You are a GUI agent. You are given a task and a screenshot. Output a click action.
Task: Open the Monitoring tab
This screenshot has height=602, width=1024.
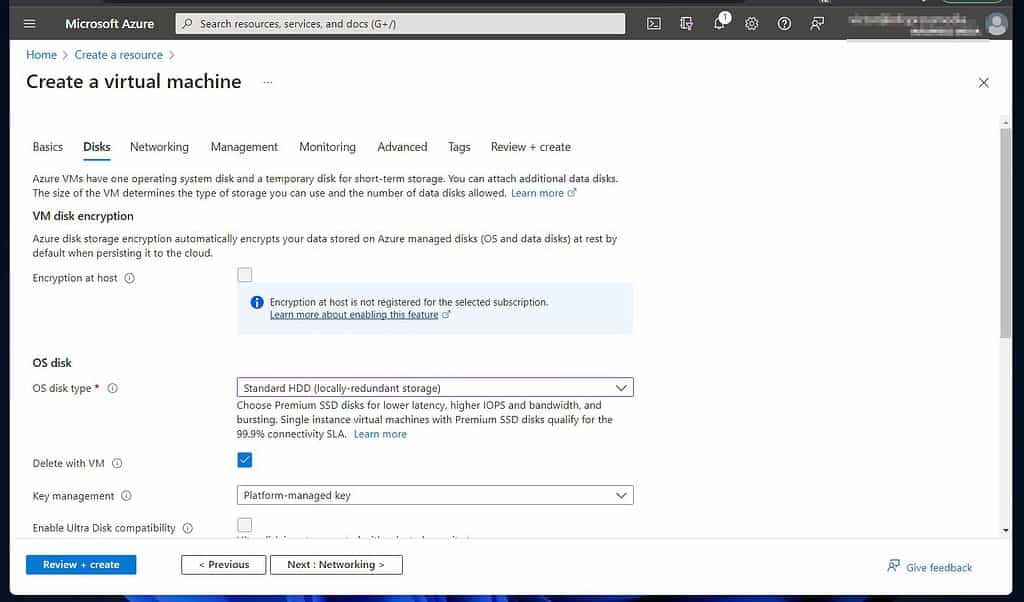pyautogui.click(x=327, y=147)
